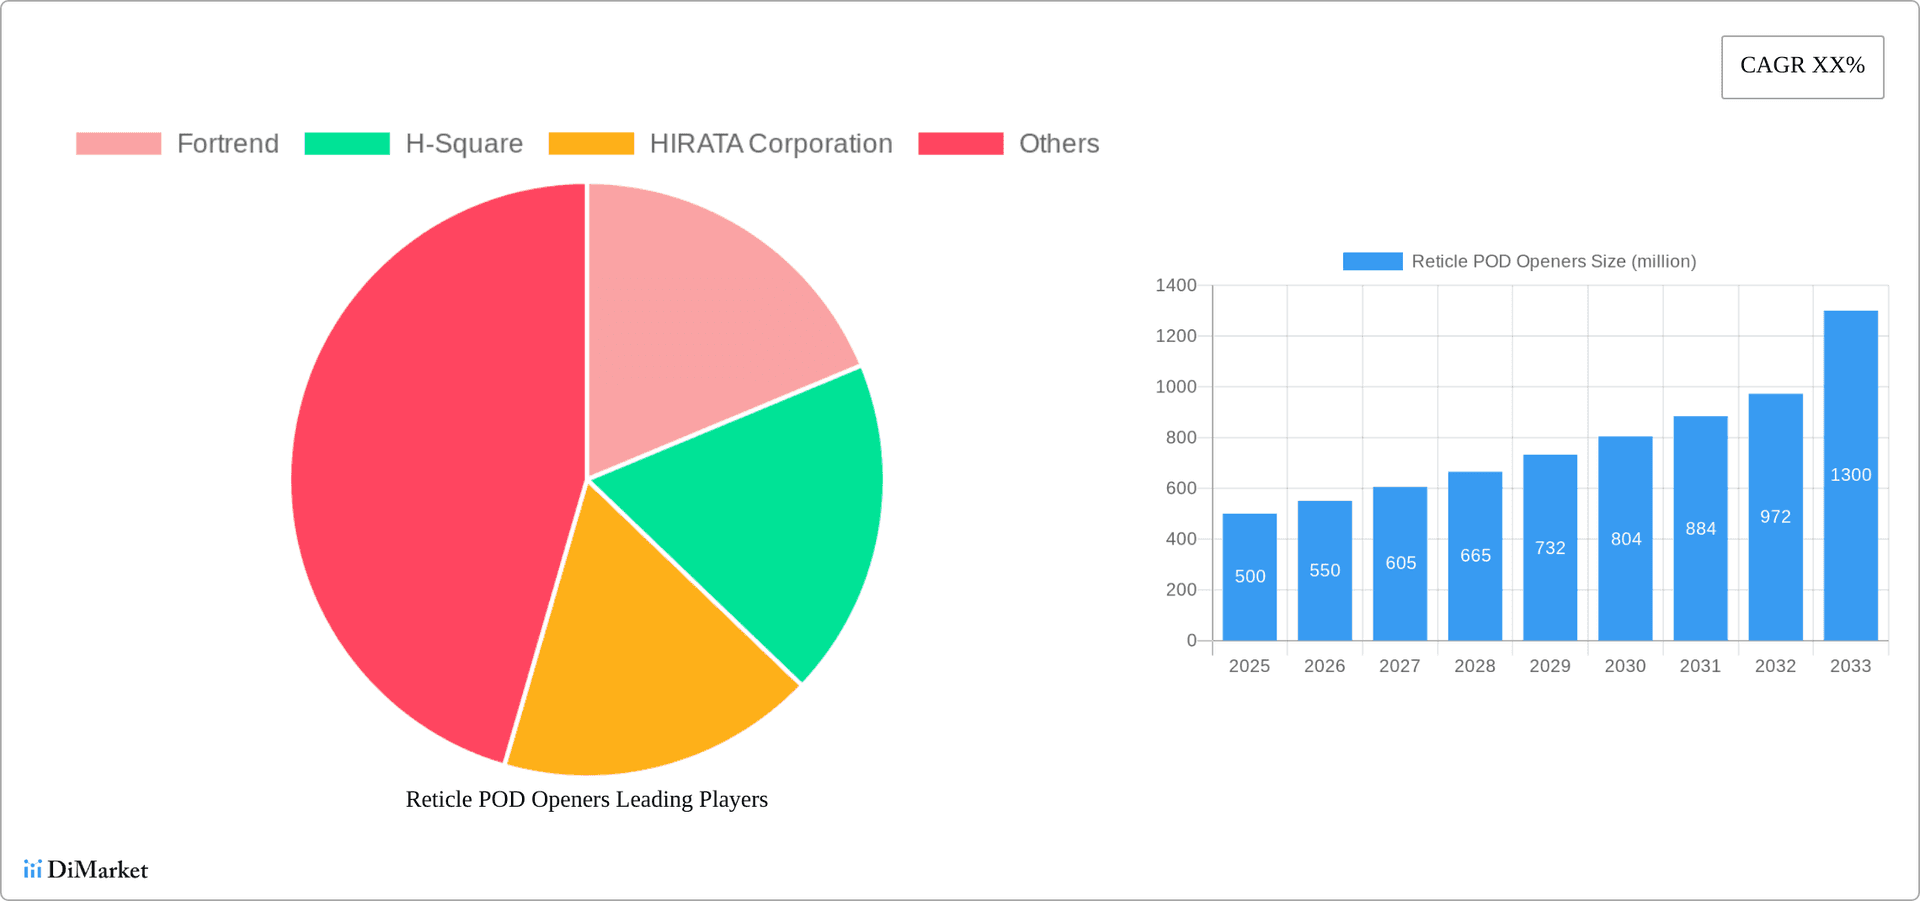Click the bar chart icon in DiMarket branding
1920x901 pixels.
(x=34, y=868)
